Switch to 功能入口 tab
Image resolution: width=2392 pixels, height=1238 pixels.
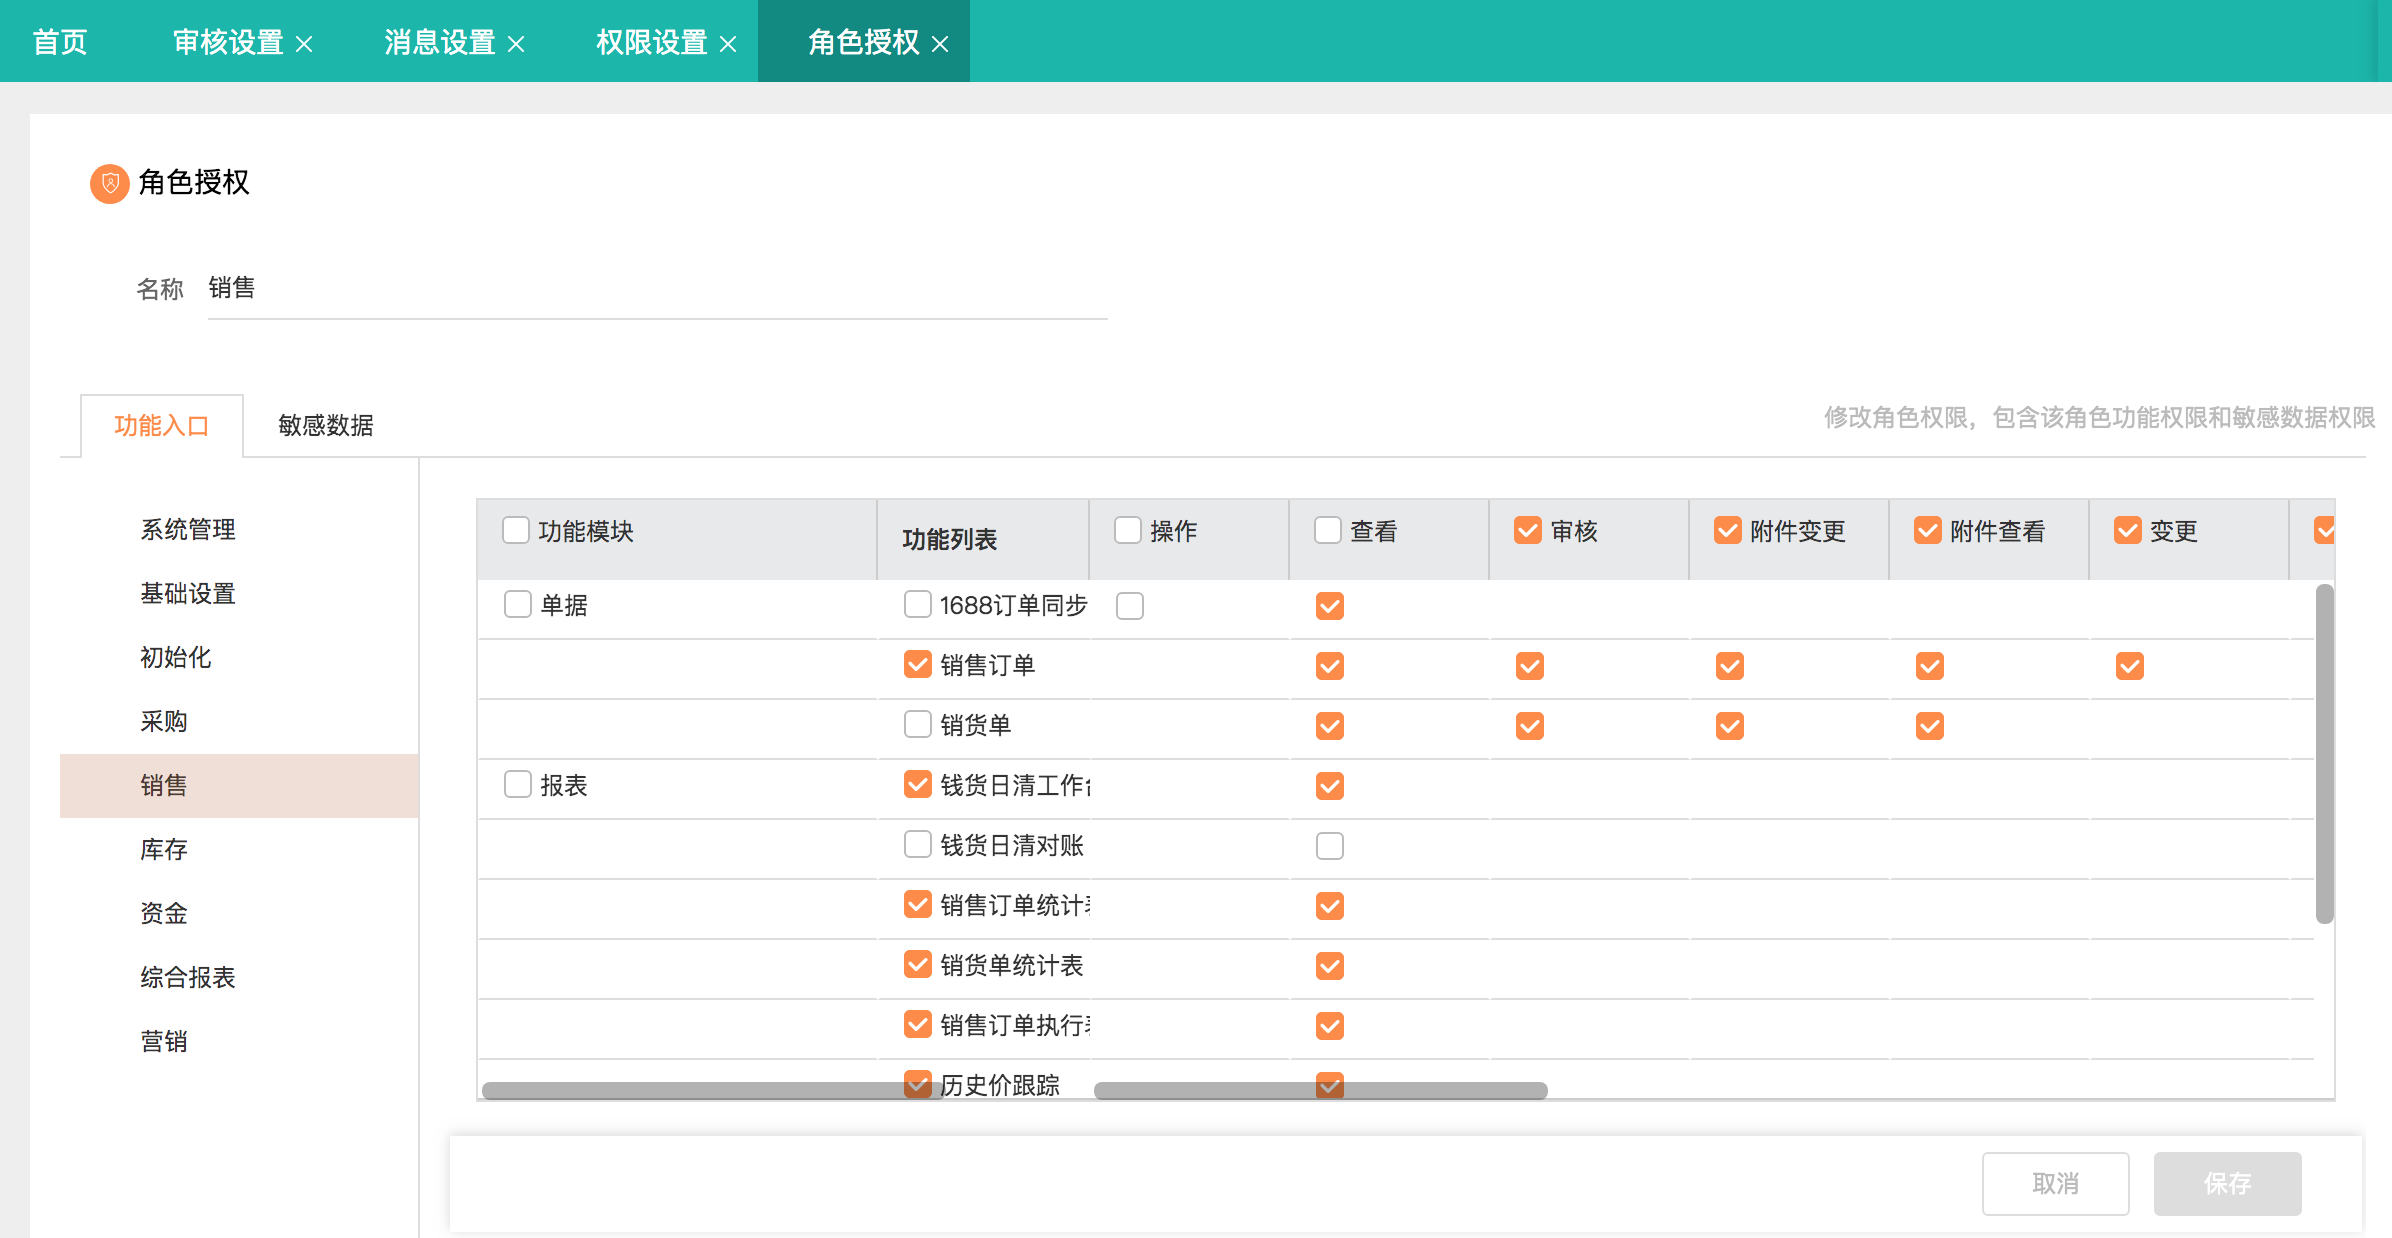159,423
